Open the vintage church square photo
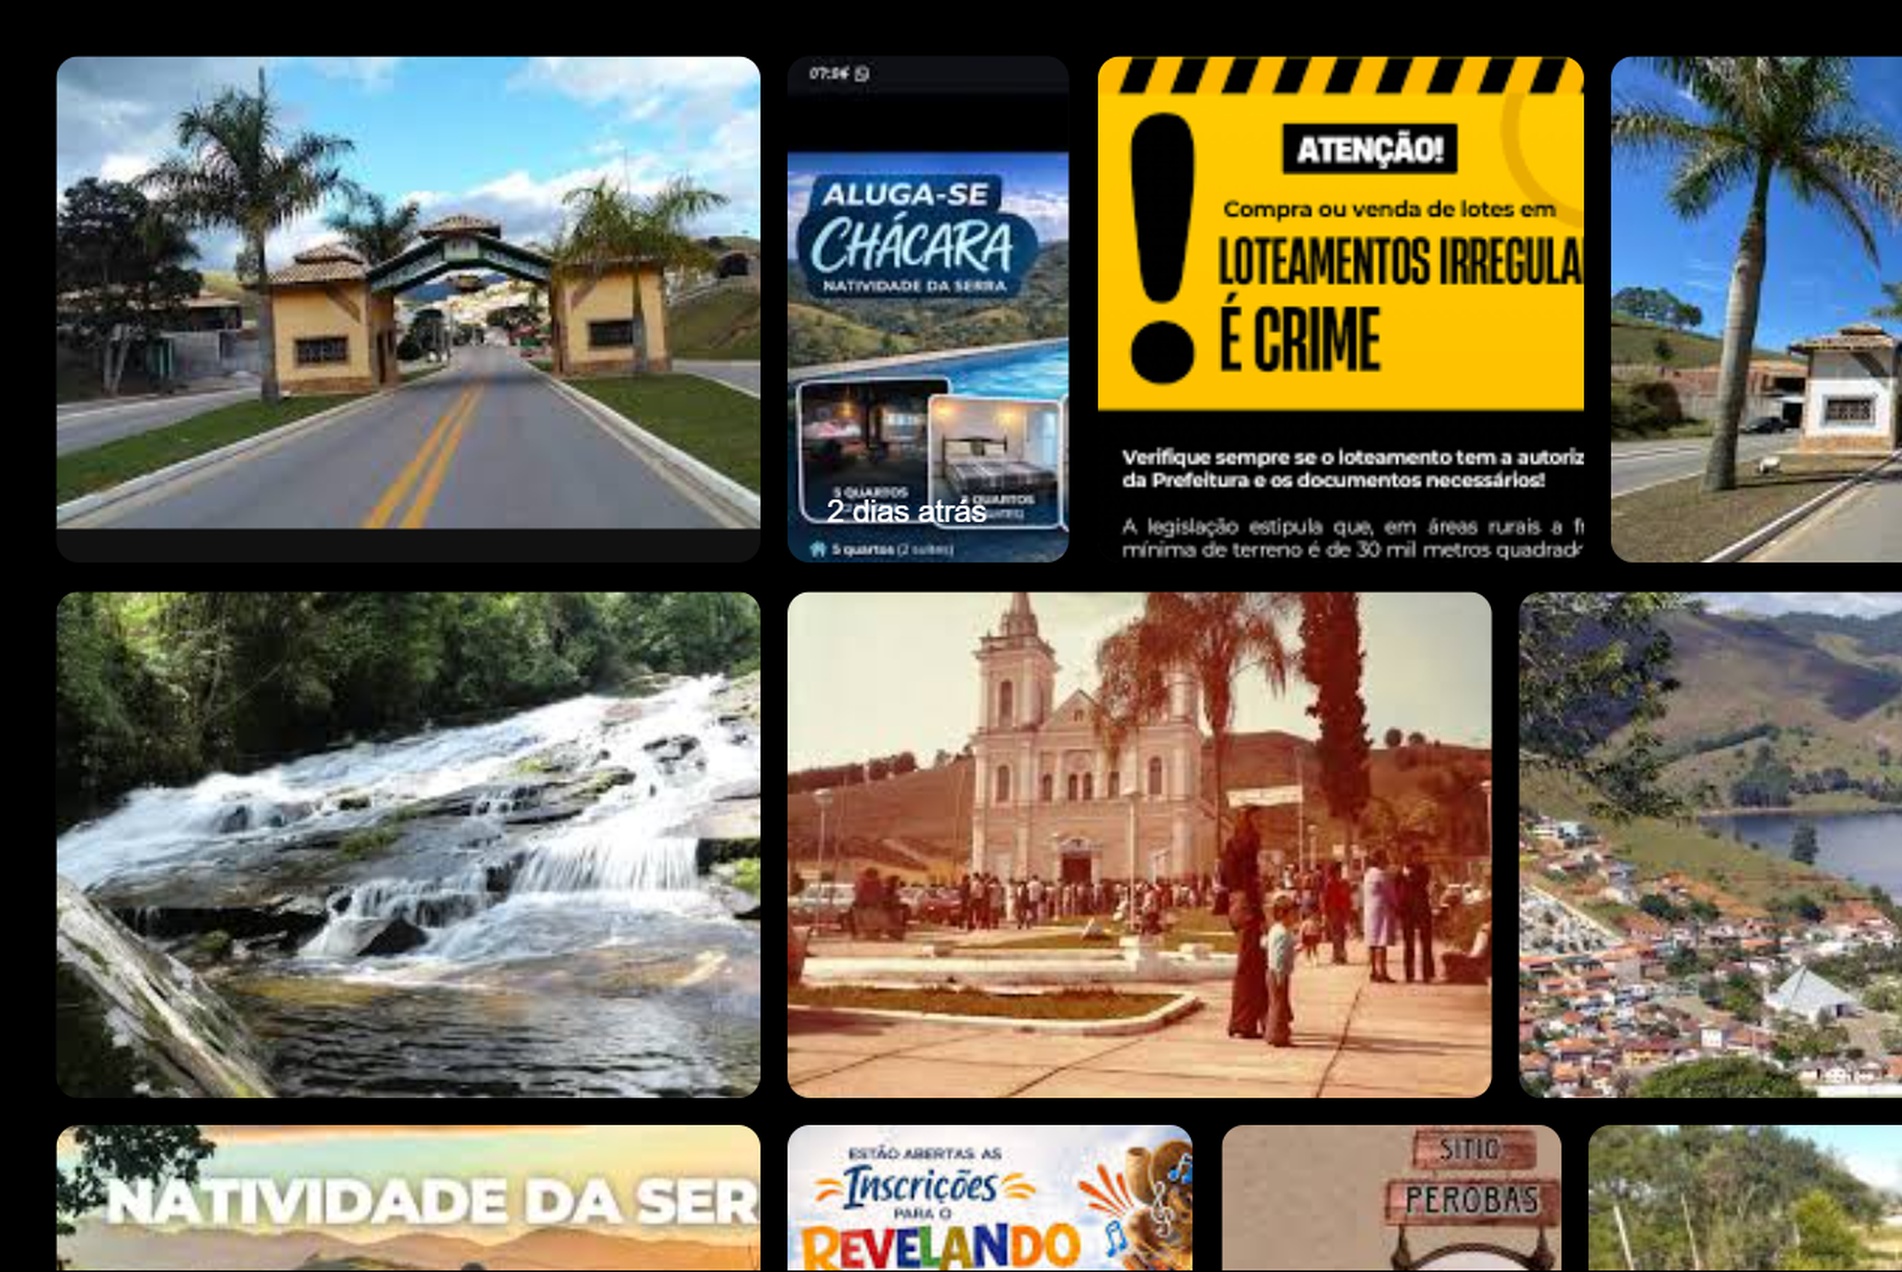1902x1272 pixels. coord(1139,845)
